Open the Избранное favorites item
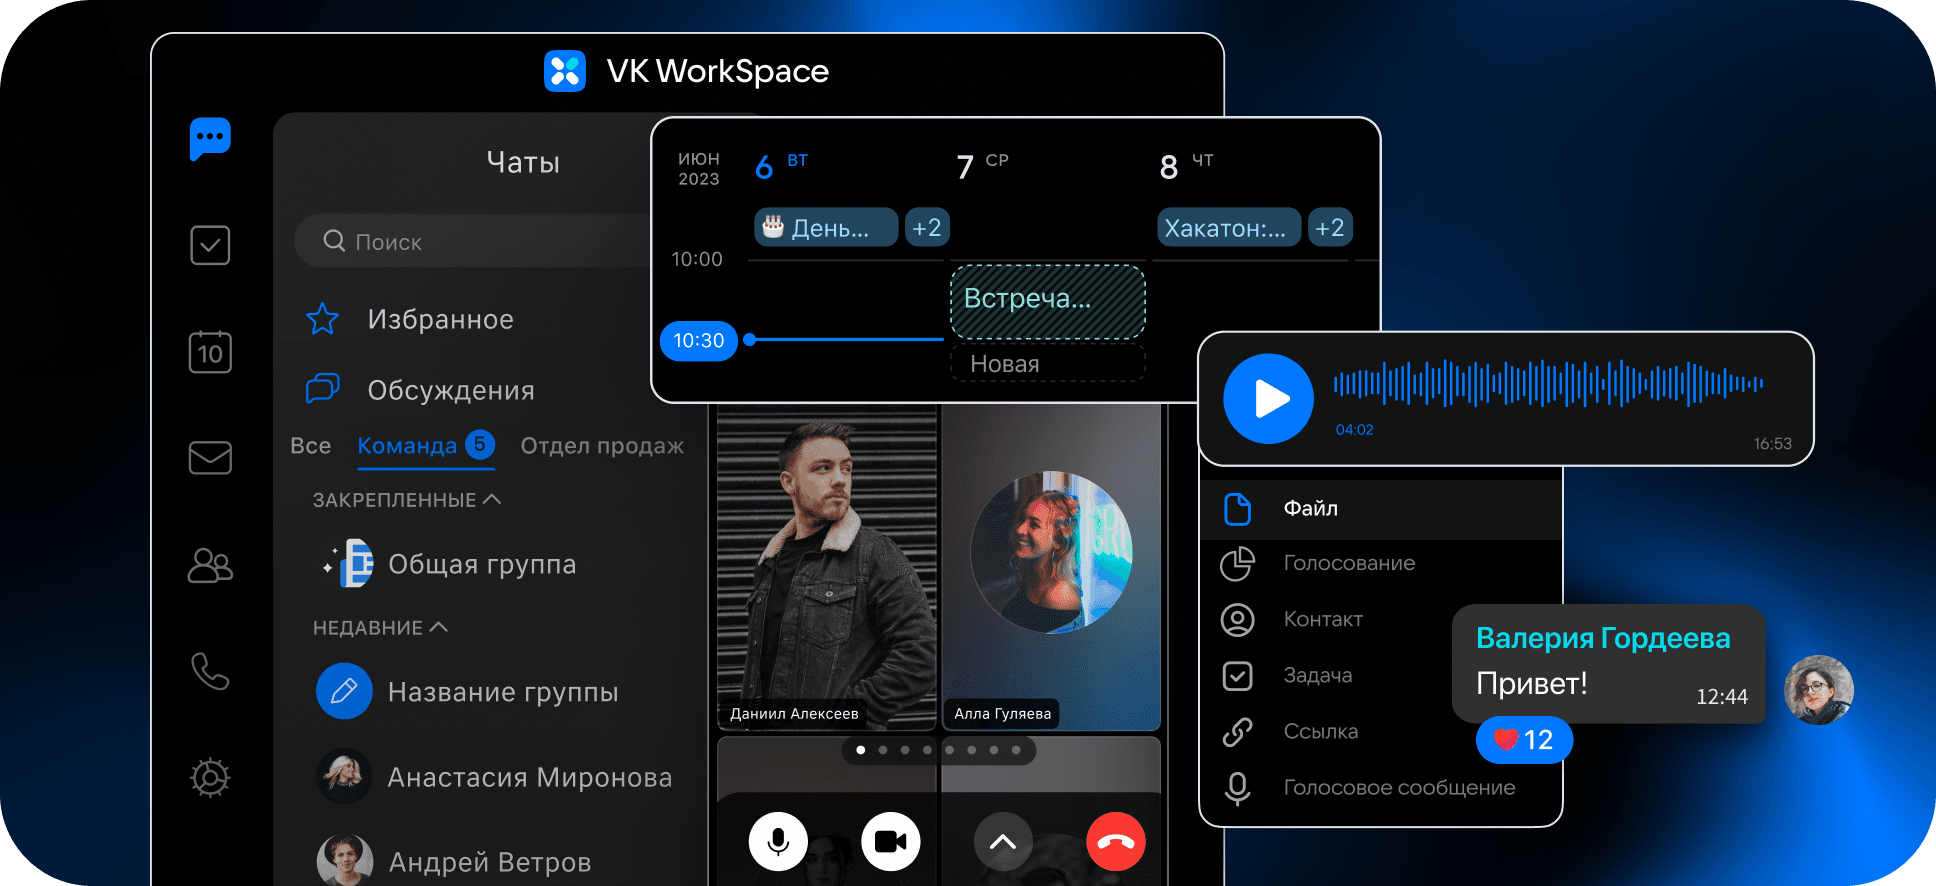The height and width of the screenshot is (886, 1936). [440, 320]
